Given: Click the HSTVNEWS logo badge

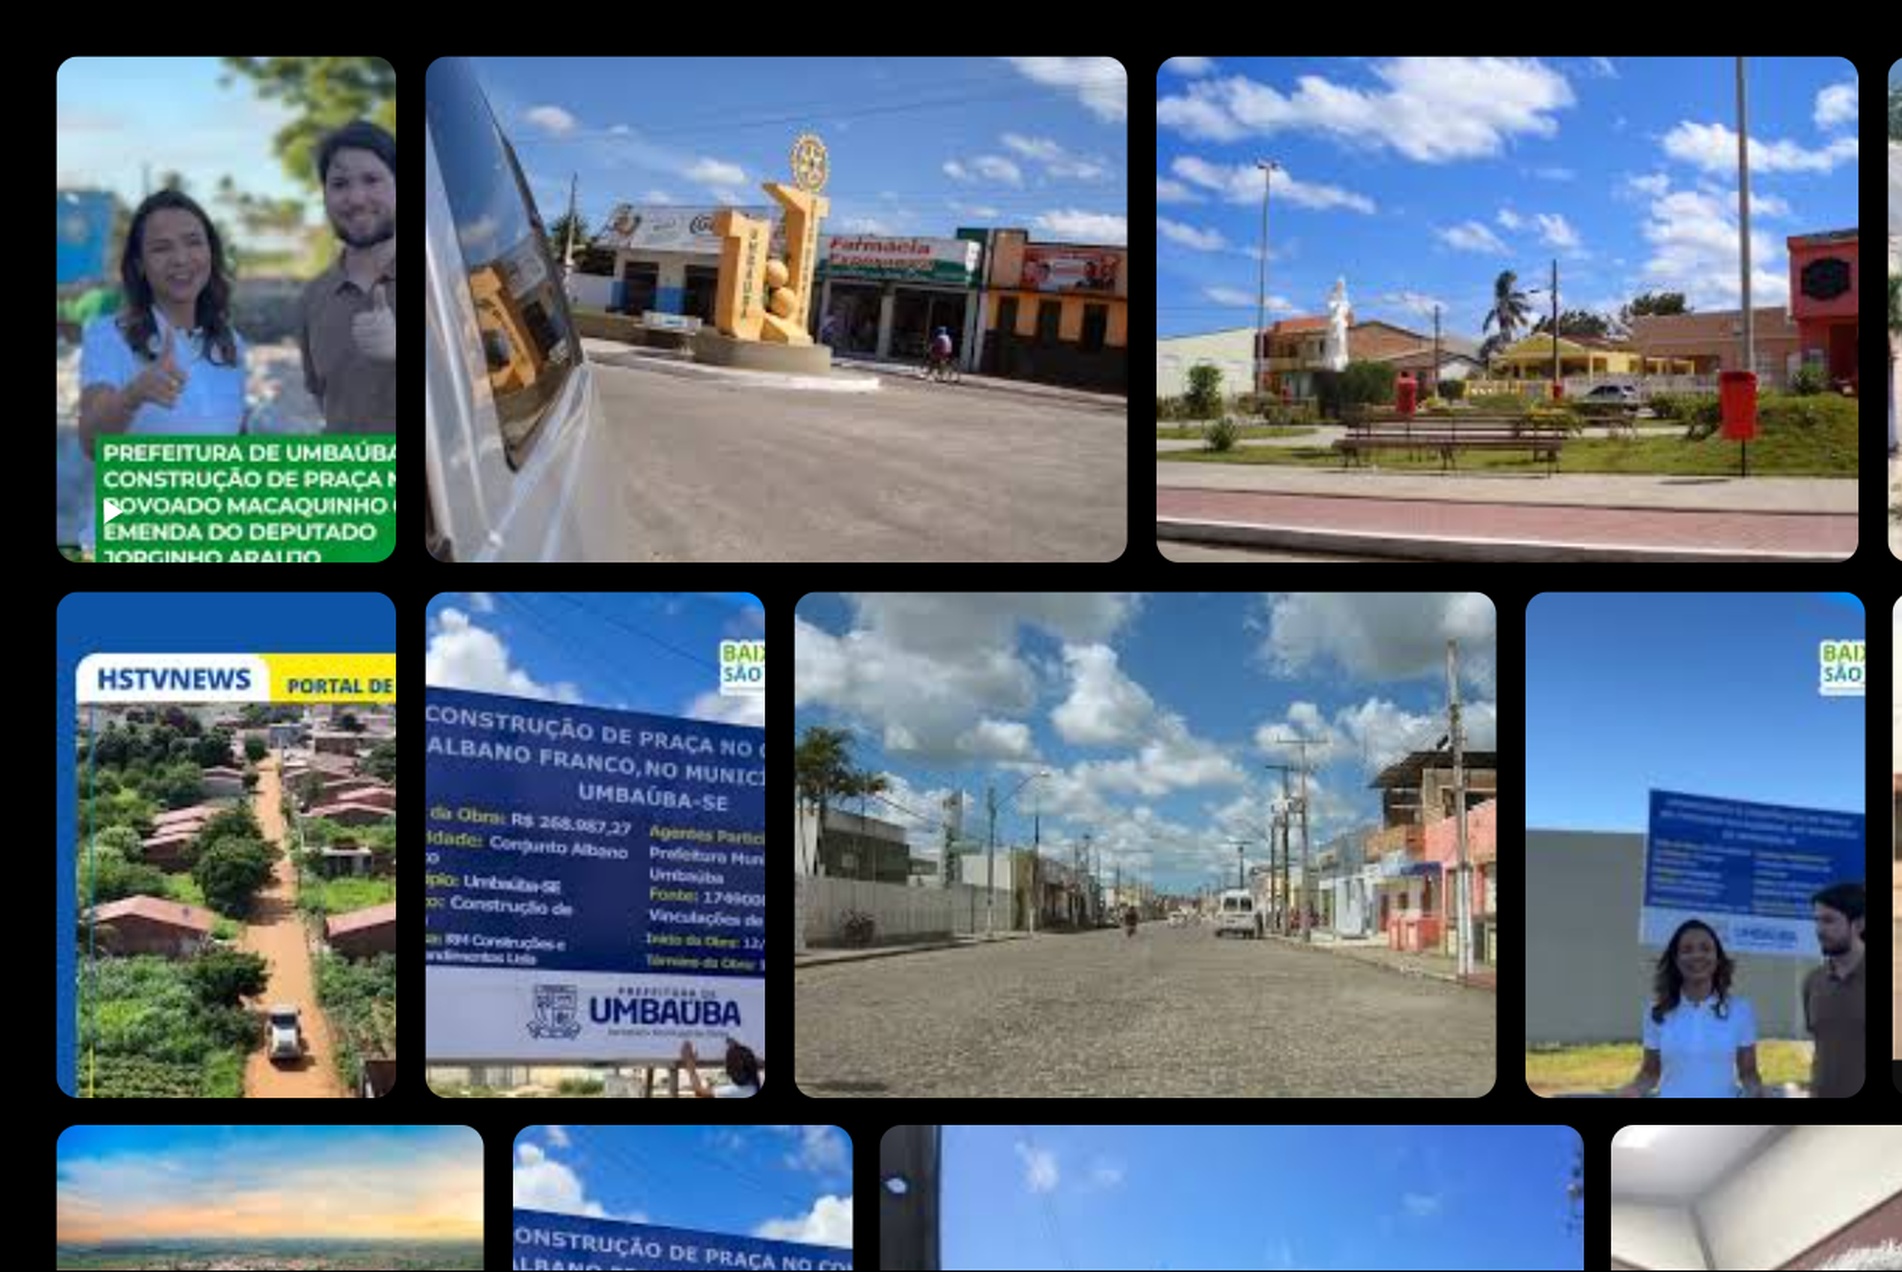Looking at the screenshot, I should pyautogui.click(x=173, y=680).
